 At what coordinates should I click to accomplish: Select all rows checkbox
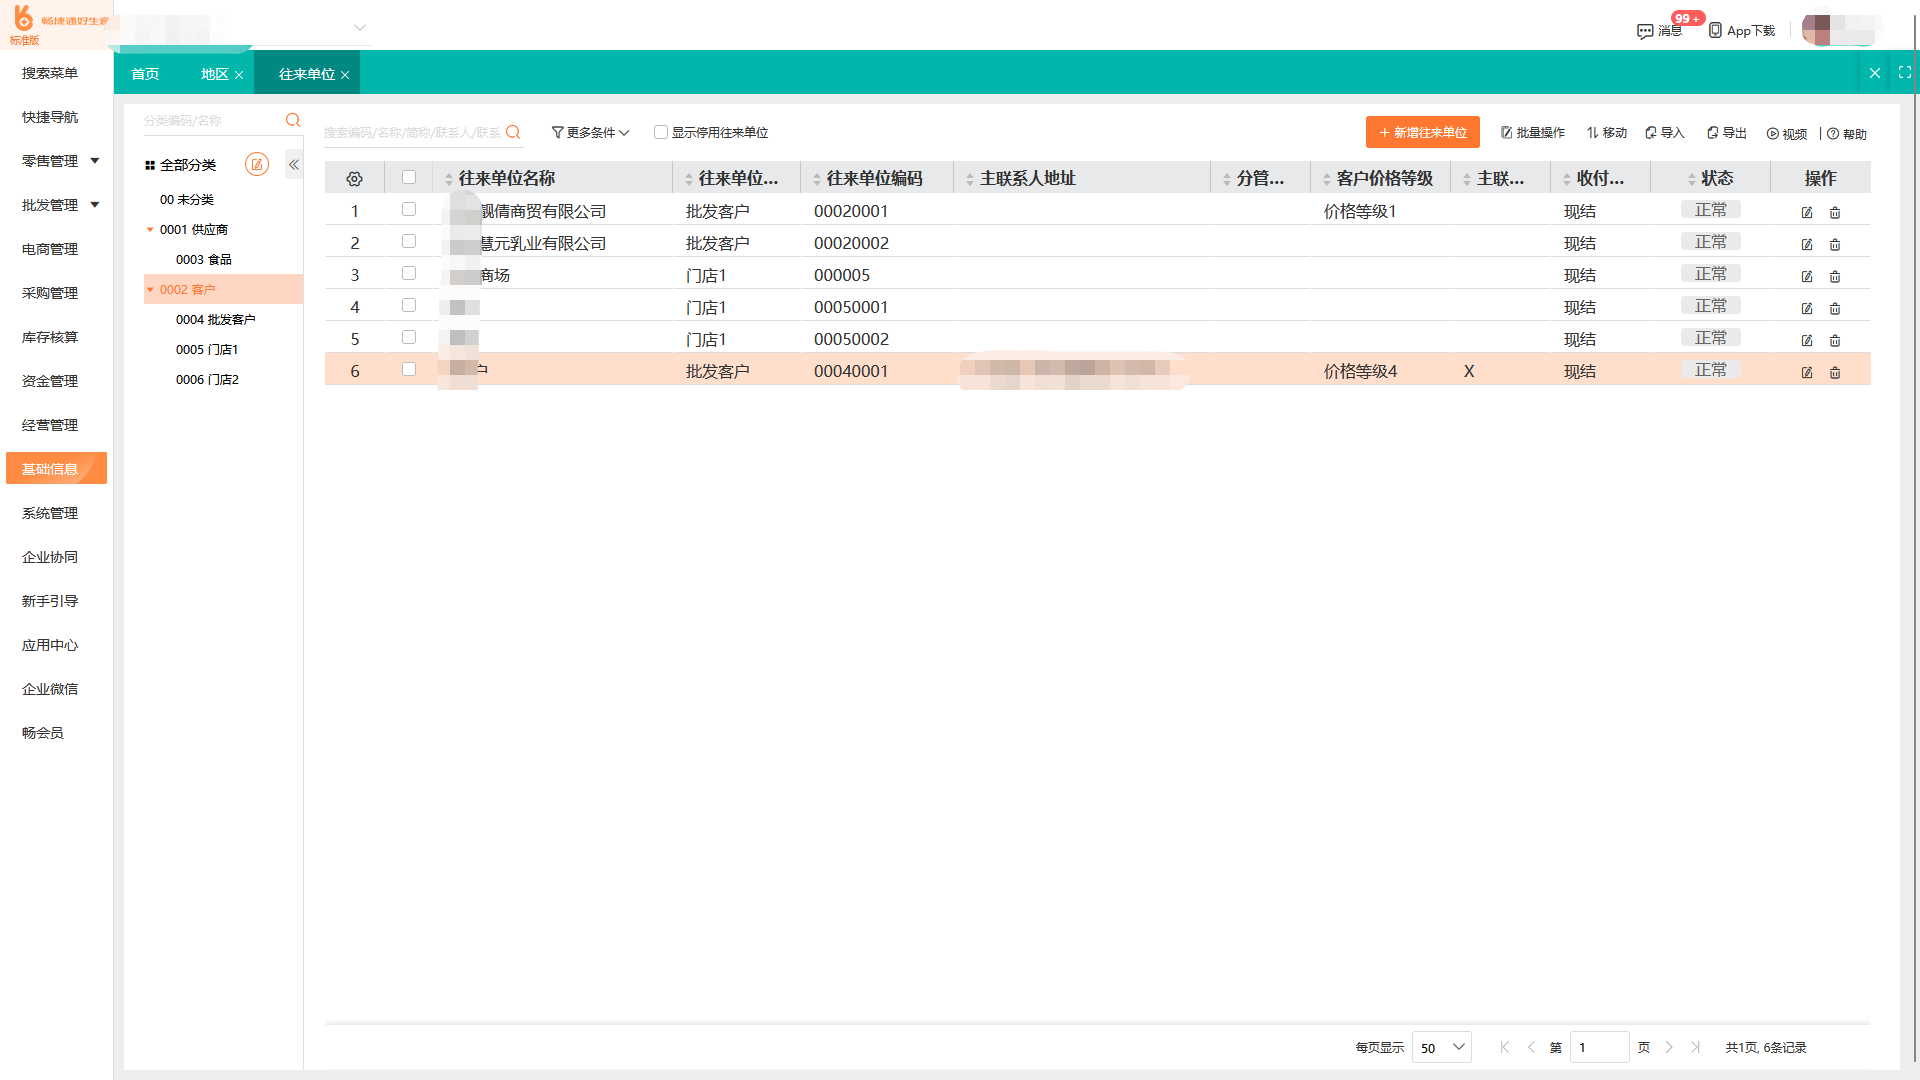(x=410, y=177)
